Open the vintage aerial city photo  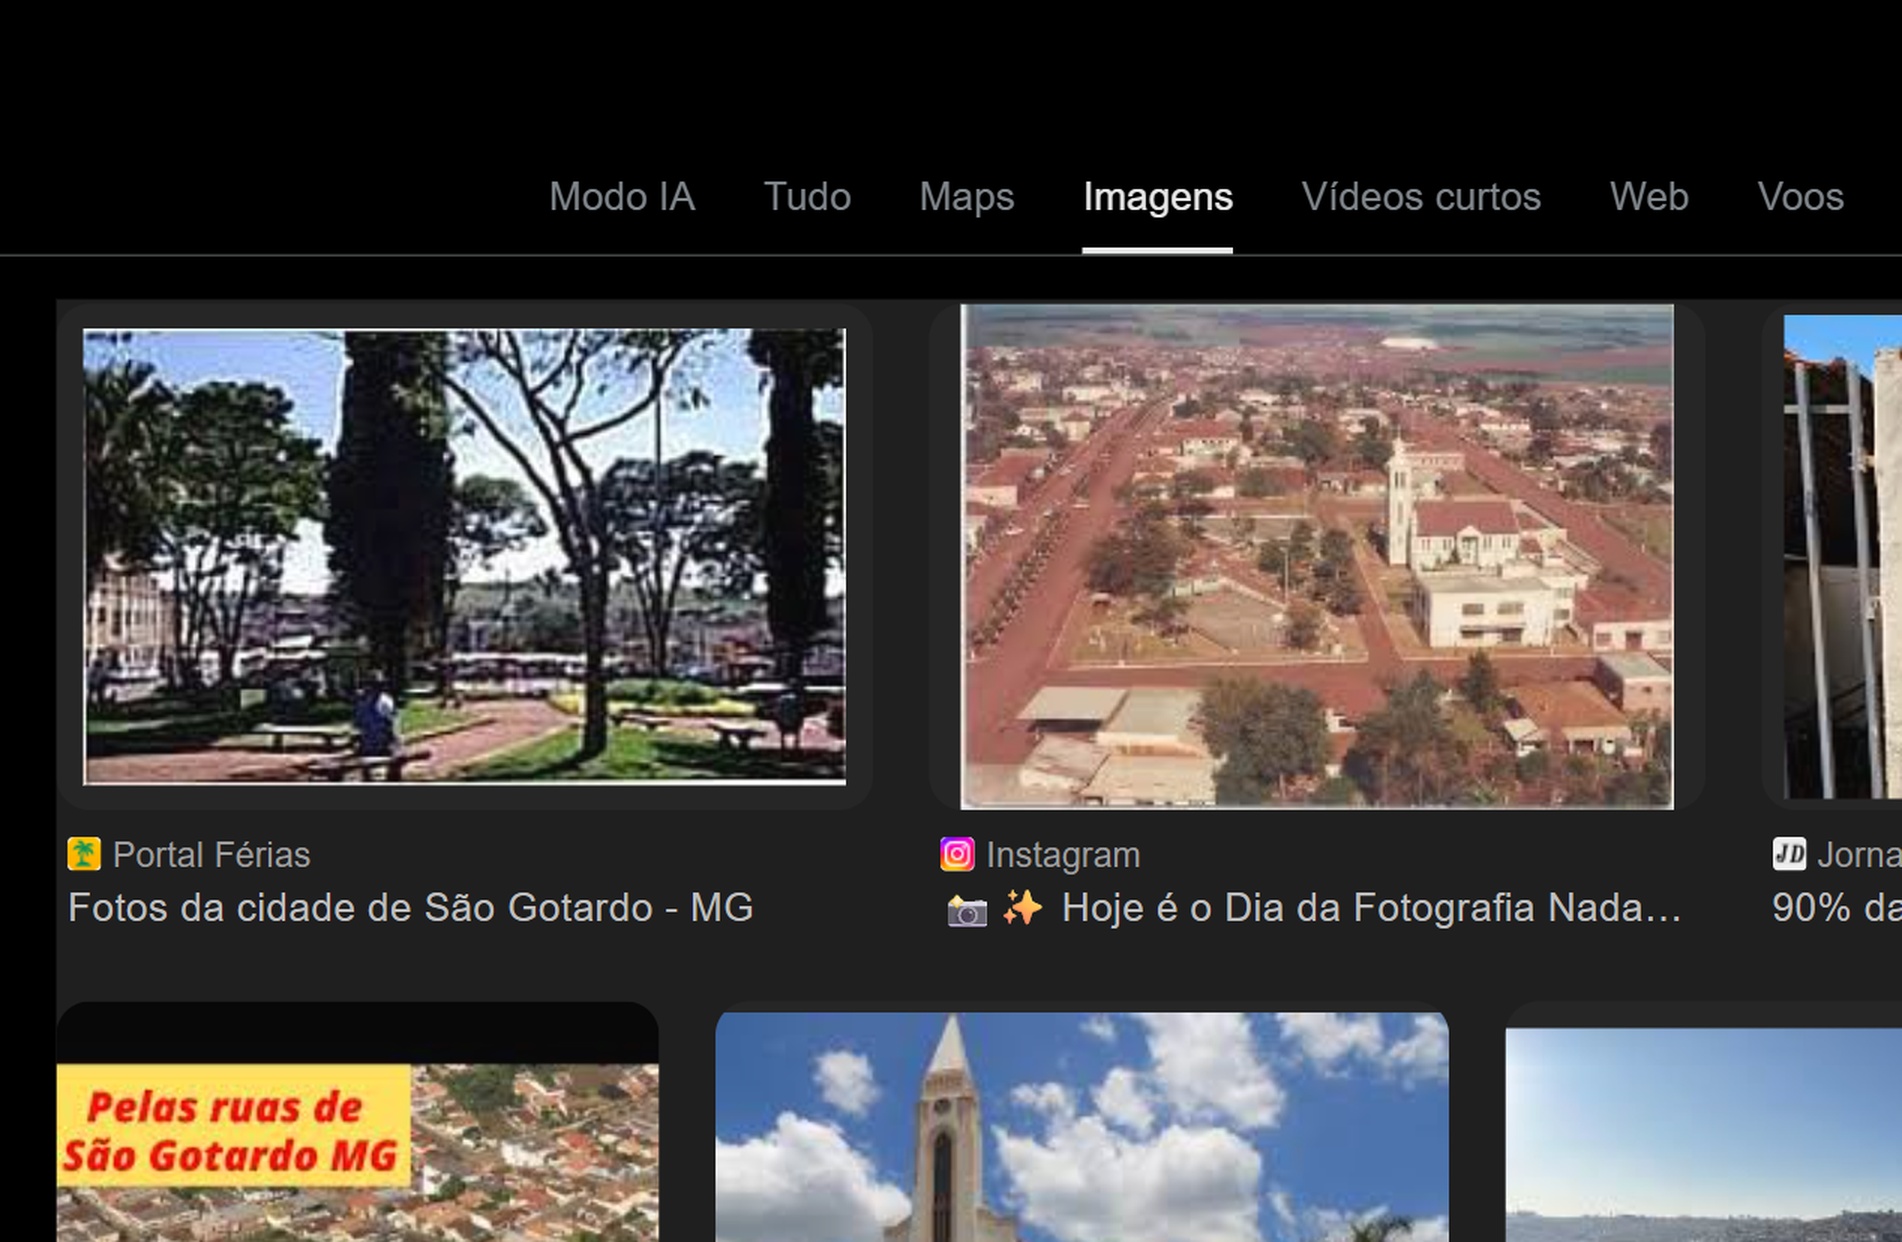(x=1316, y=556)
